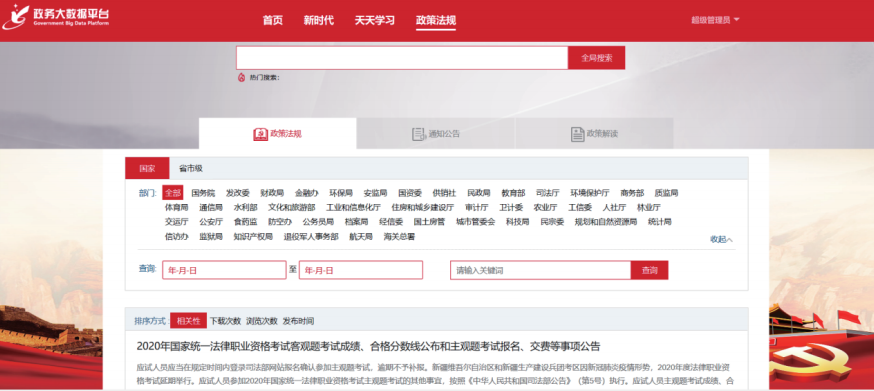874x391 pixels.
Task: Click the red 查询 button
Action: (649, 271)
